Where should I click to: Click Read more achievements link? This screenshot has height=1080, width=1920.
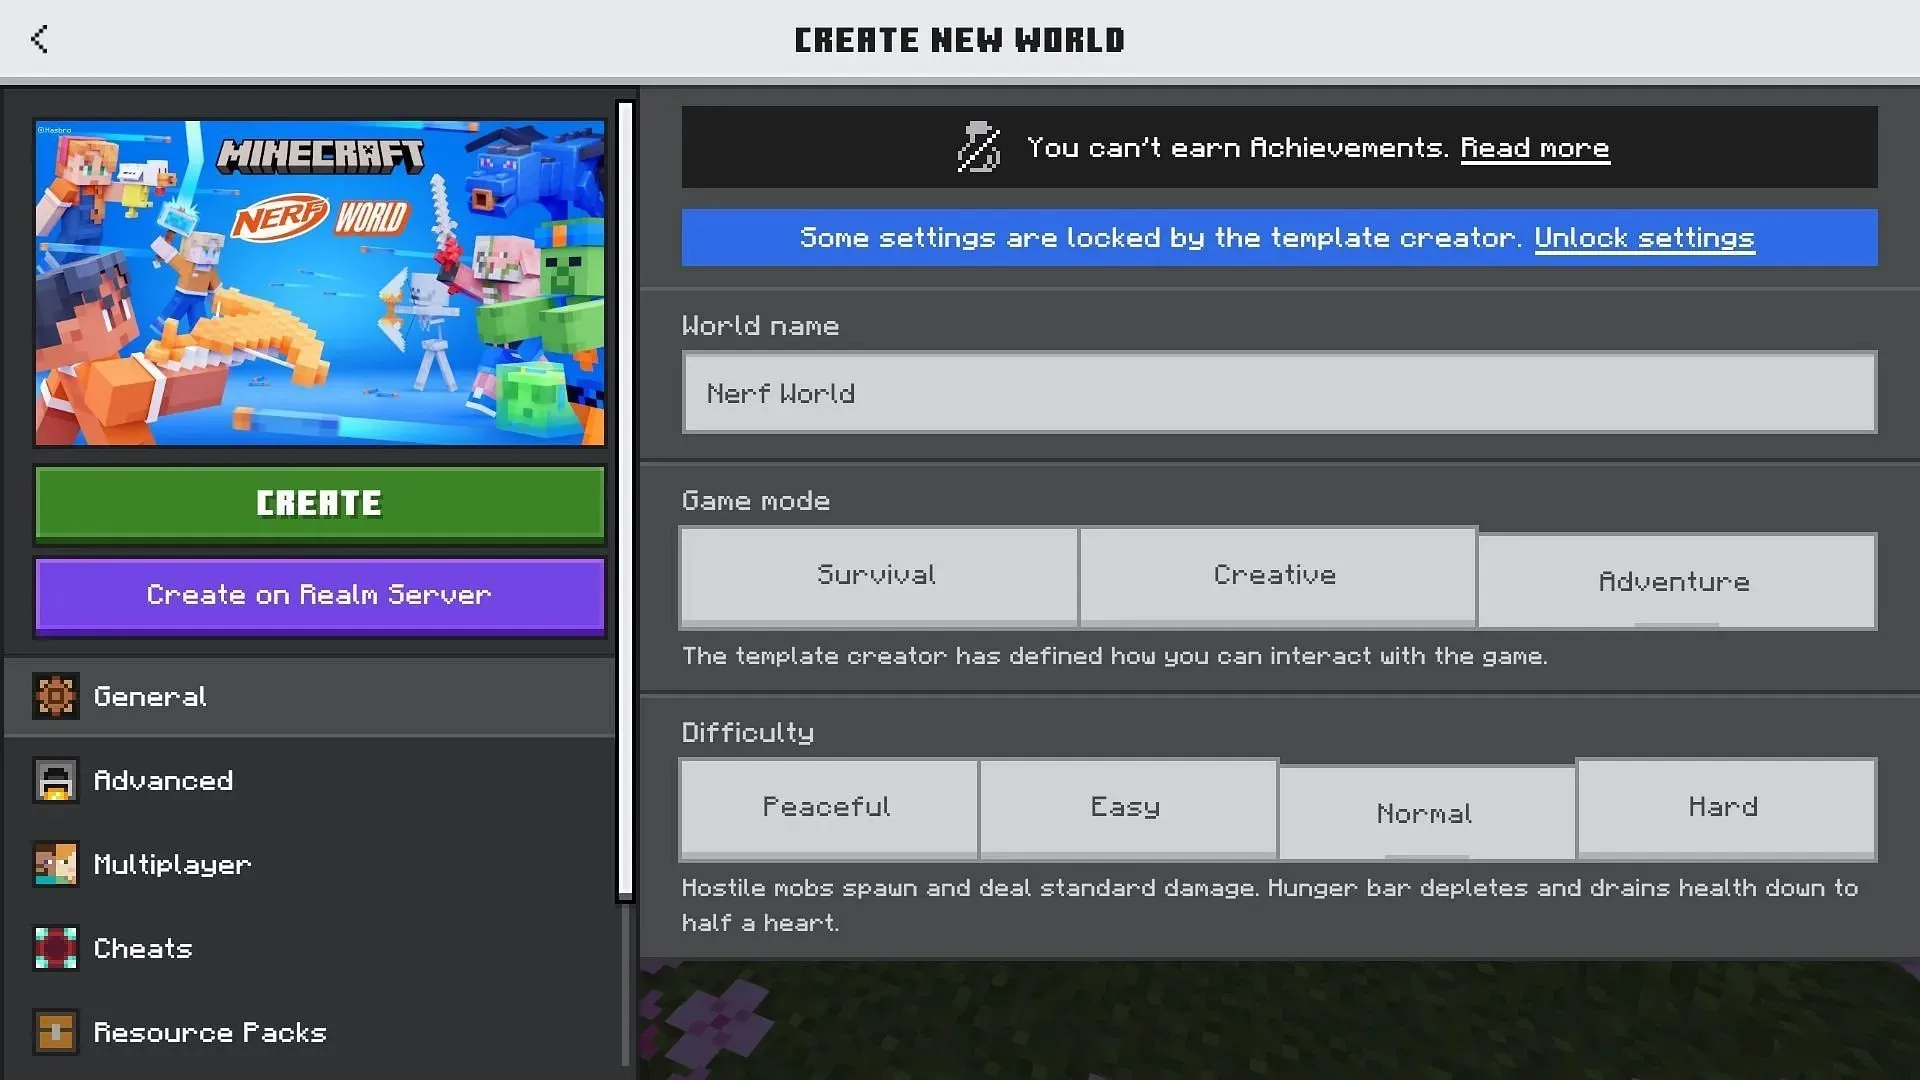pos(1534,146)
